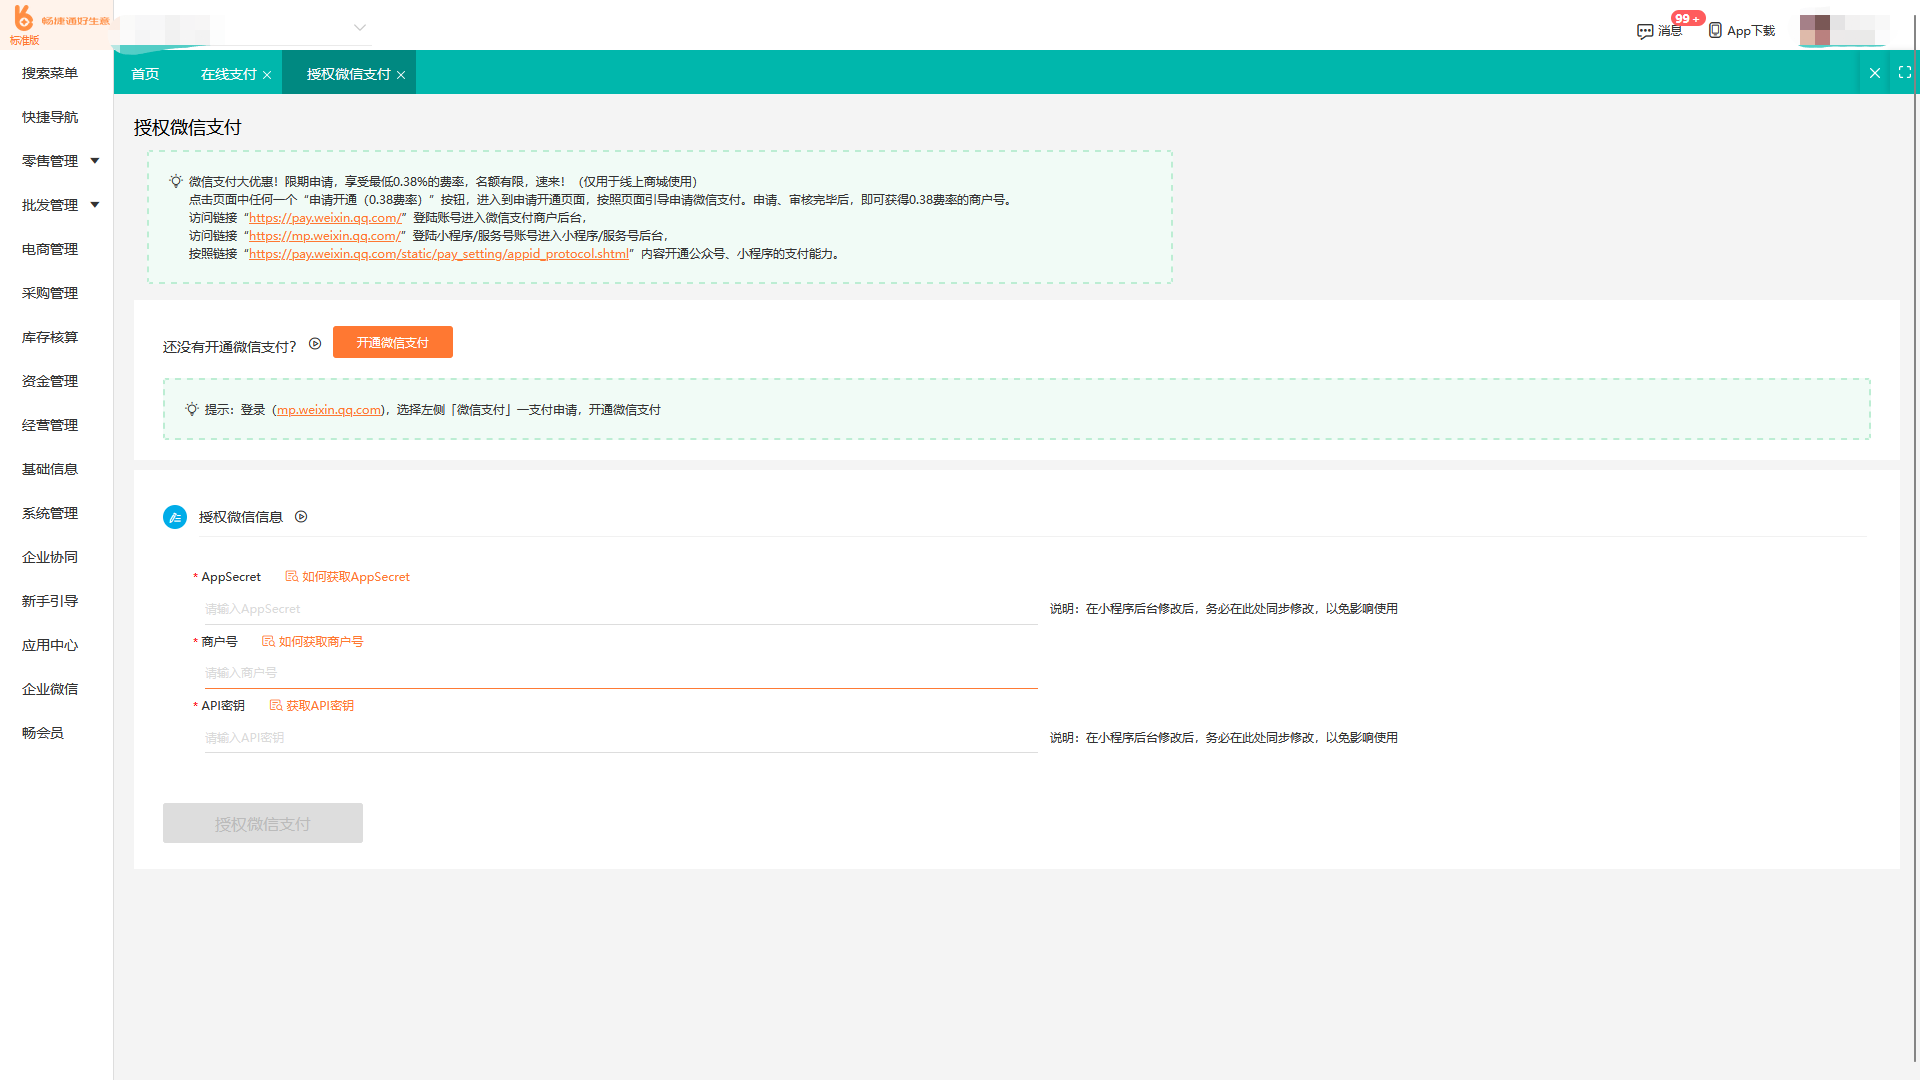
Task: Click the close tab icon on 授权微信支付
Action: click(402, 74)
